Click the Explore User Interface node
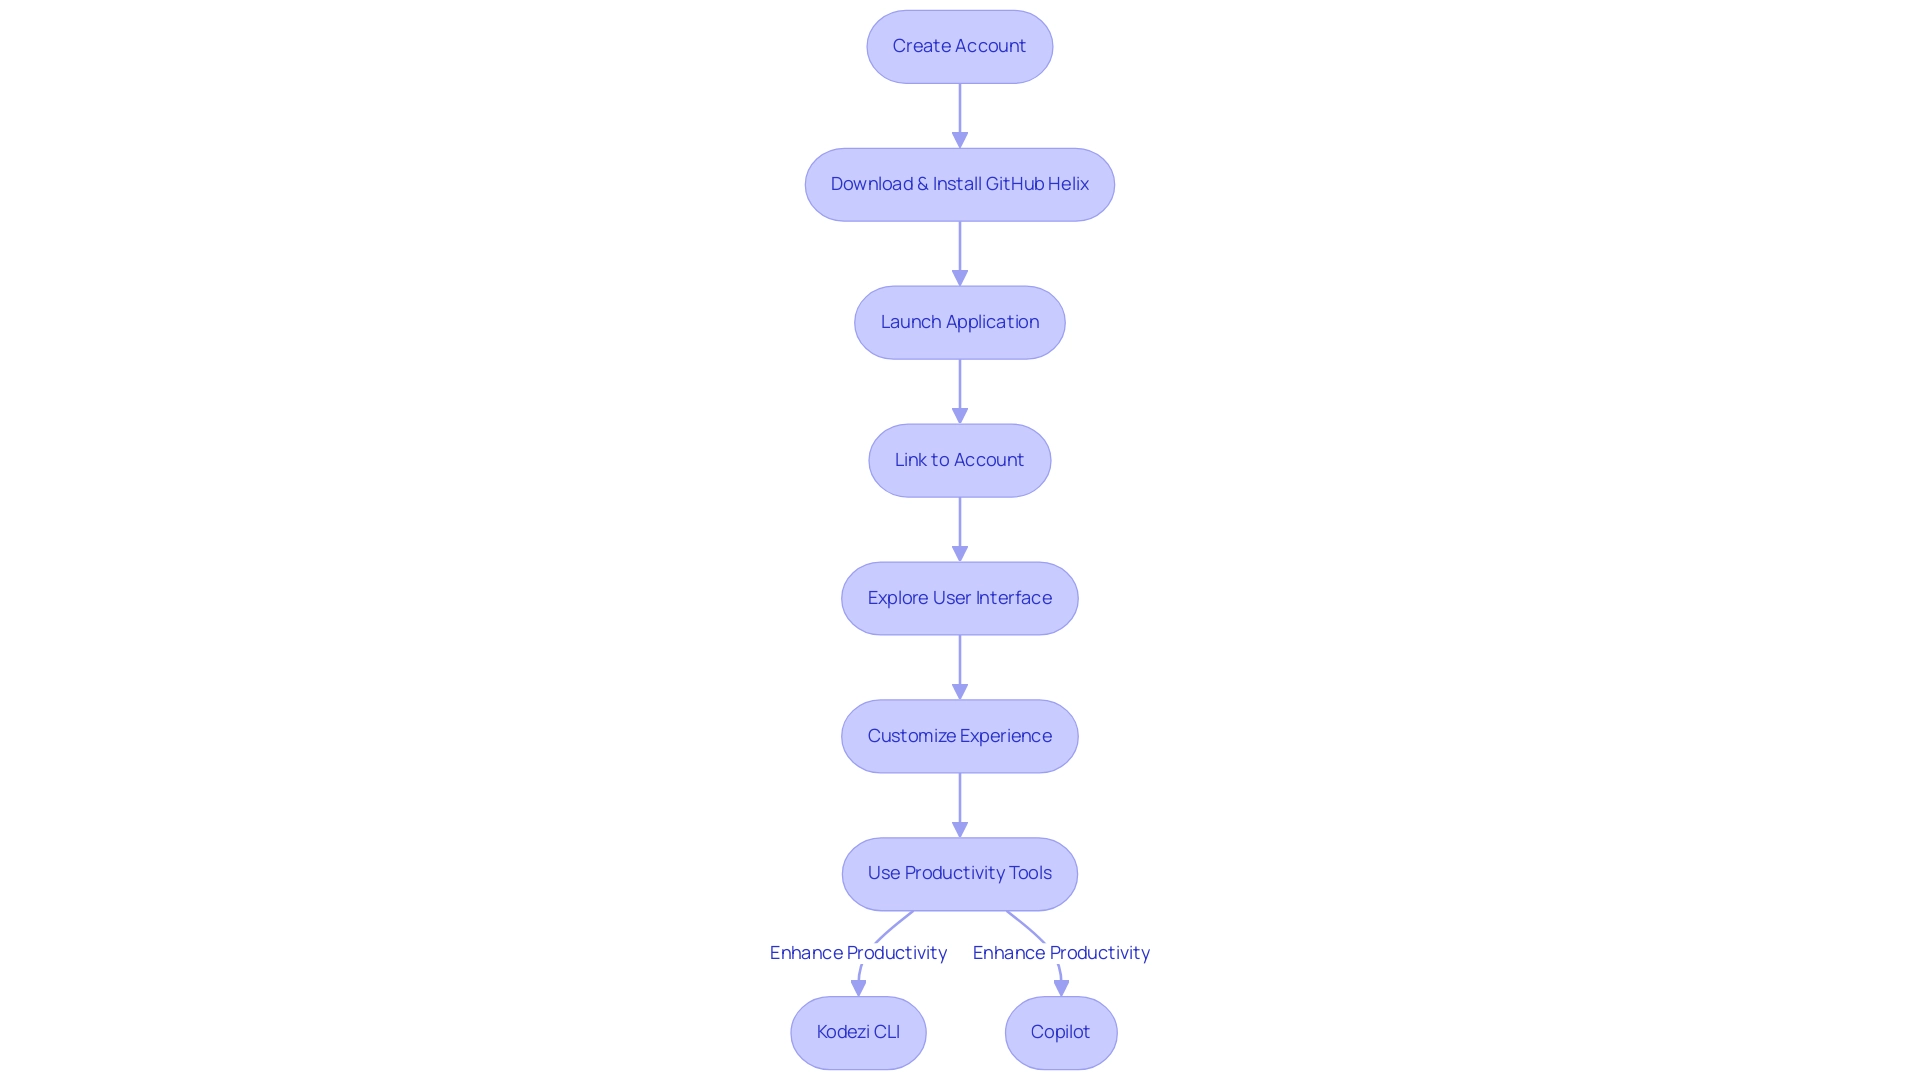The width and height of the screenshot is (1920, 1083). coord(959,596)
